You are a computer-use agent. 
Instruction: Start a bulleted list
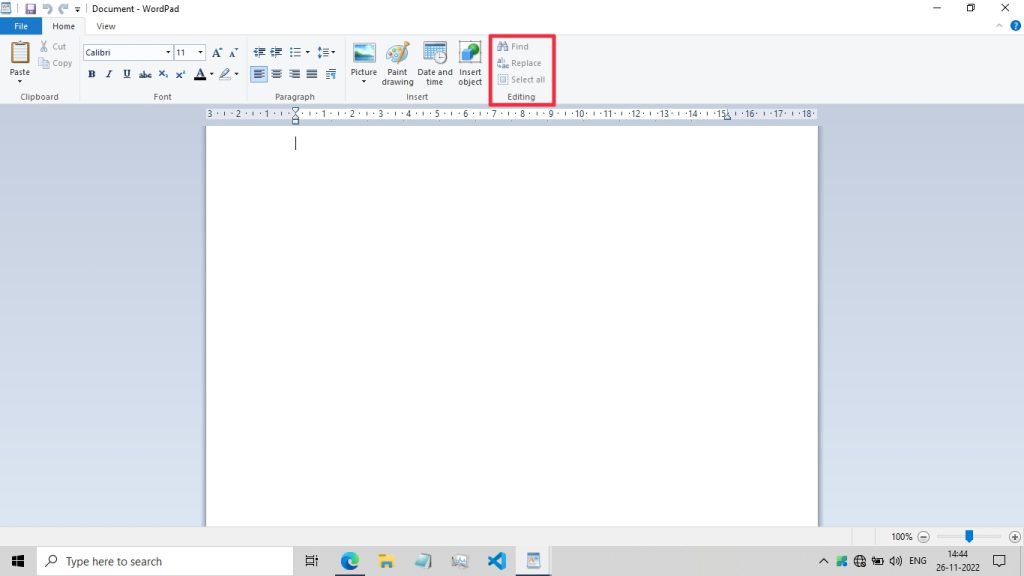(295, 52)
